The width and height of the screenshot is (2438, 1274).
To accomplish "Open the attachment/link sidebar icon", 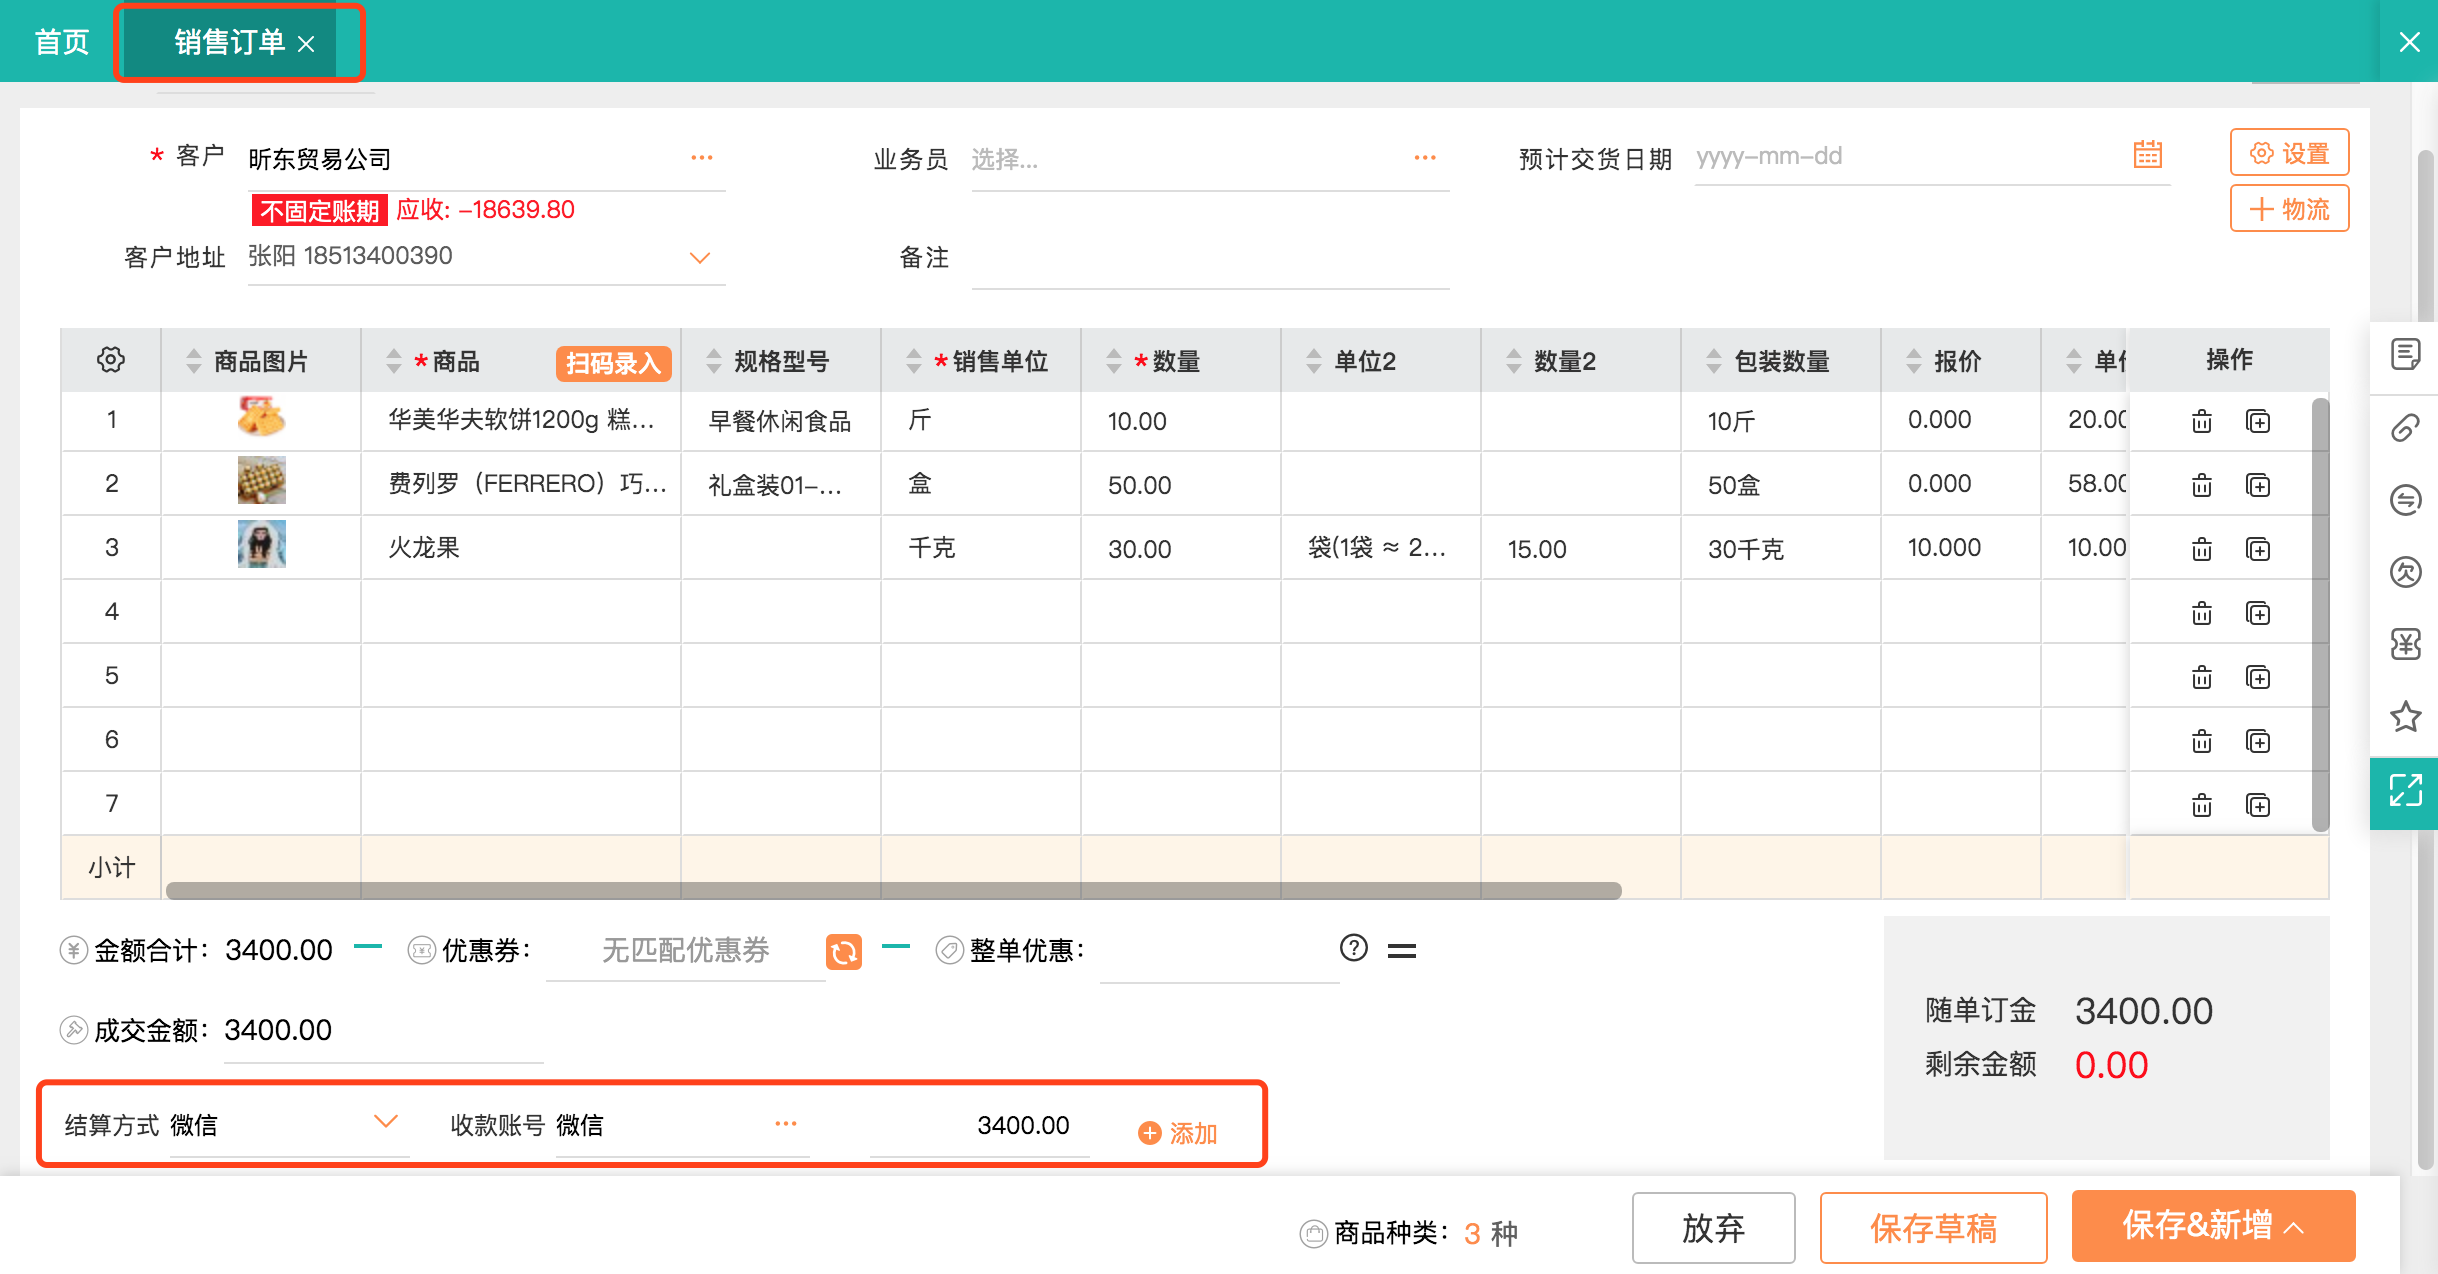I will click(2406, 431).
